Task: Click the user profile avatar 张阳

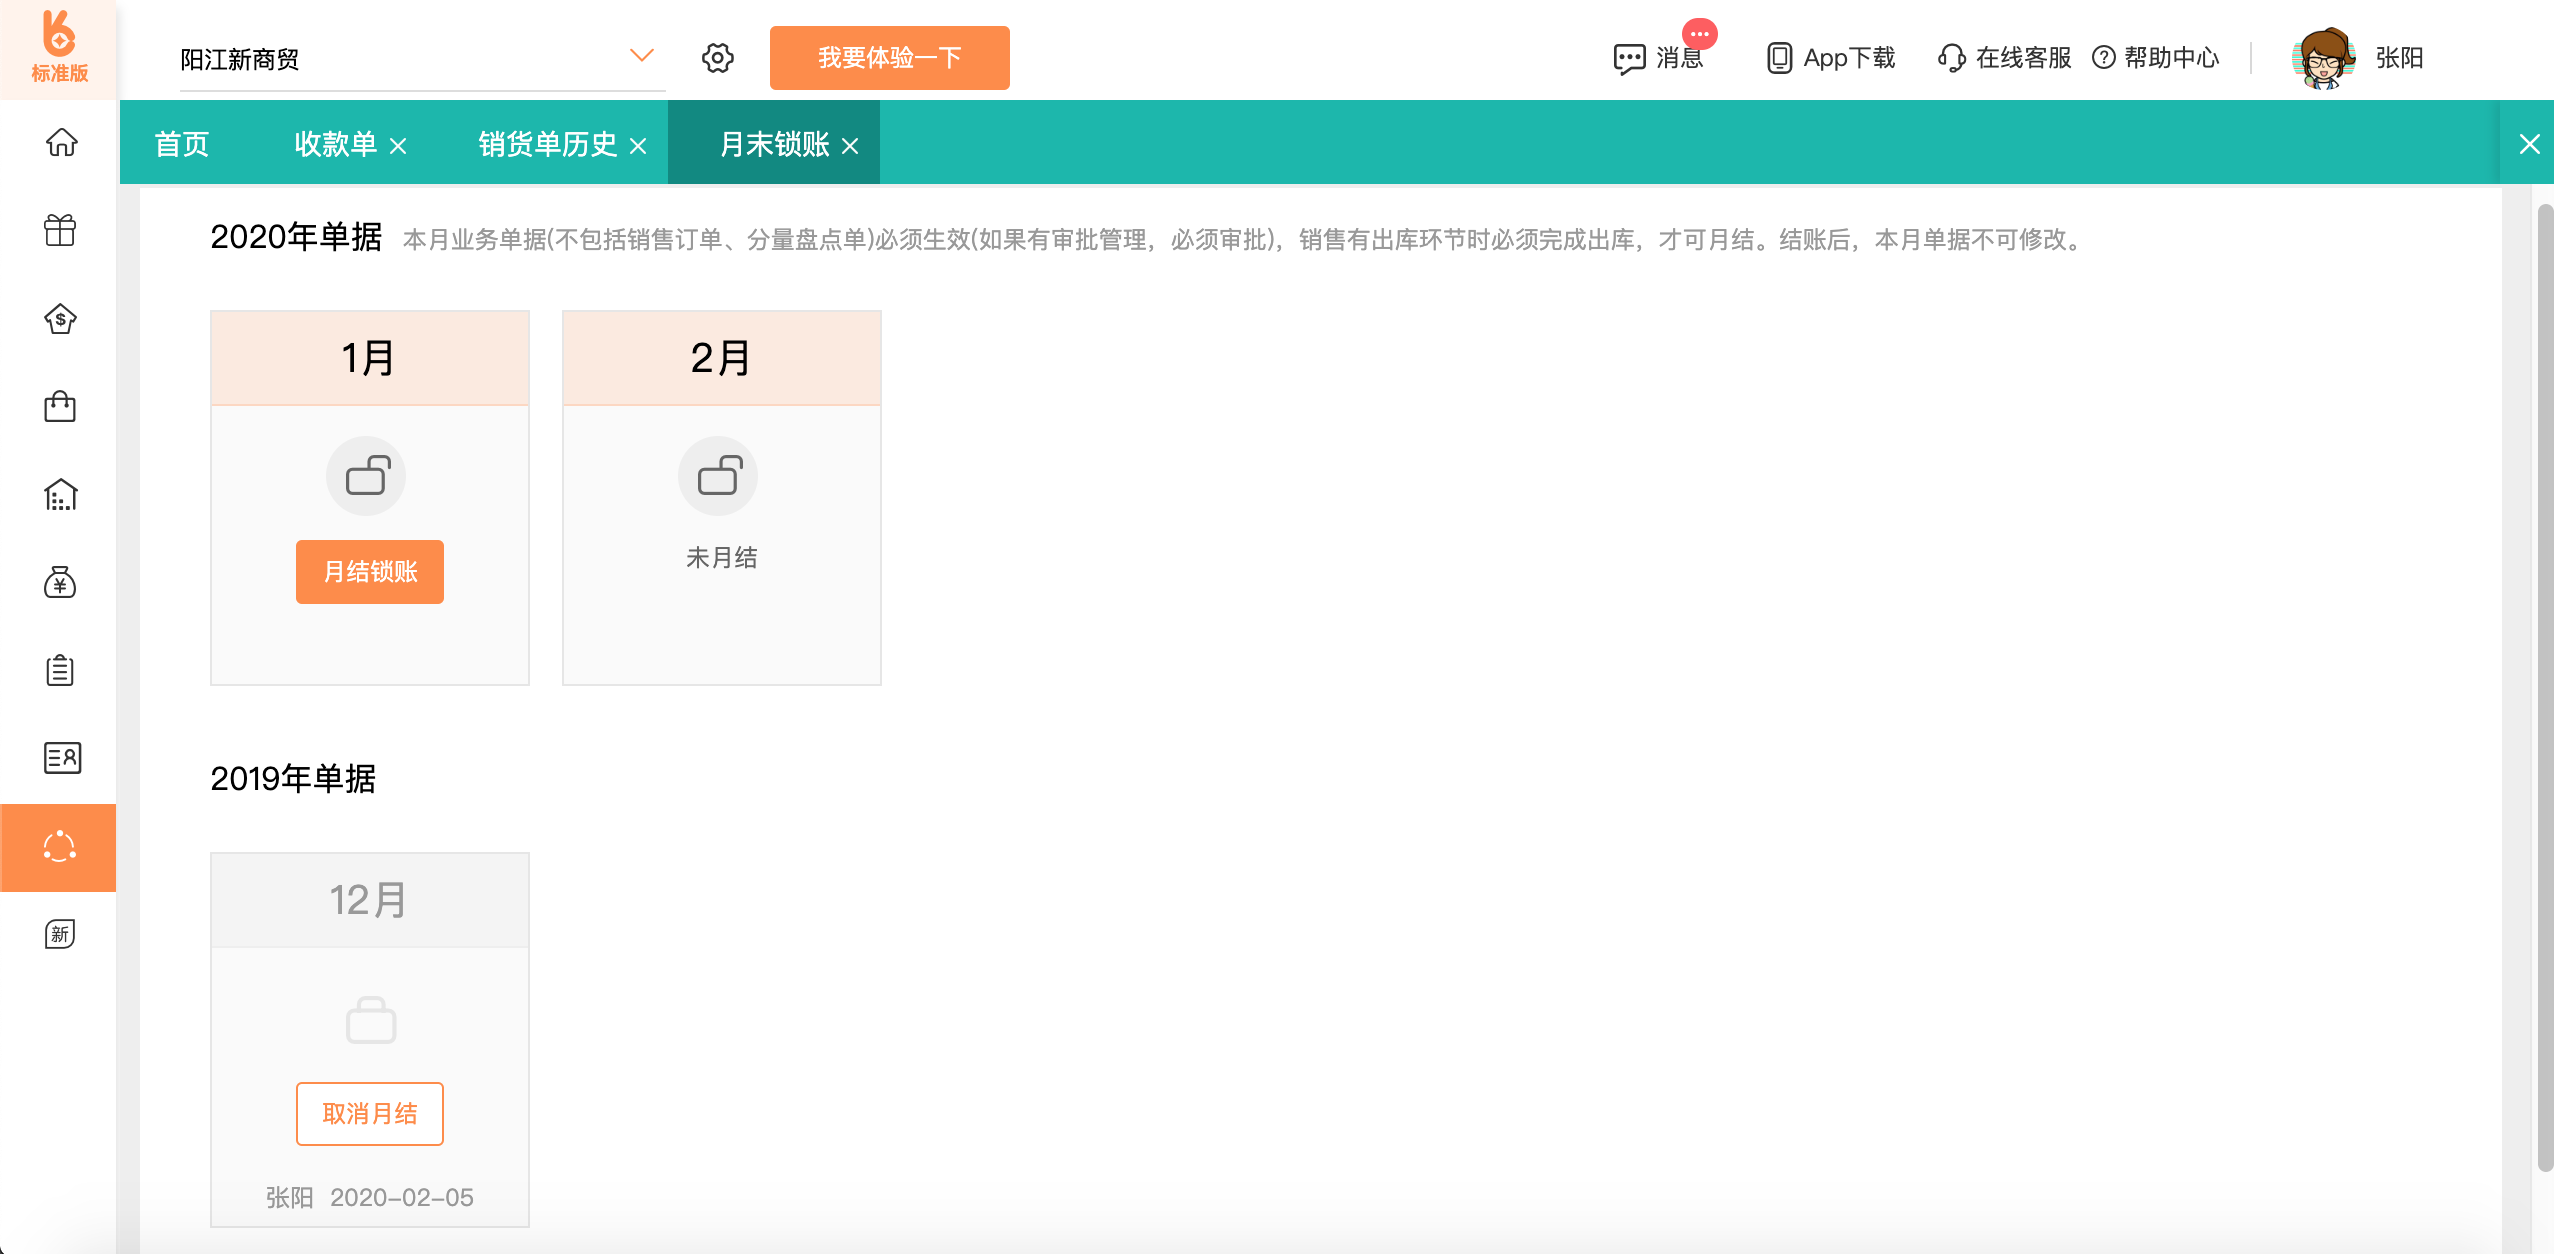Action: click(x=2315, y=57)
